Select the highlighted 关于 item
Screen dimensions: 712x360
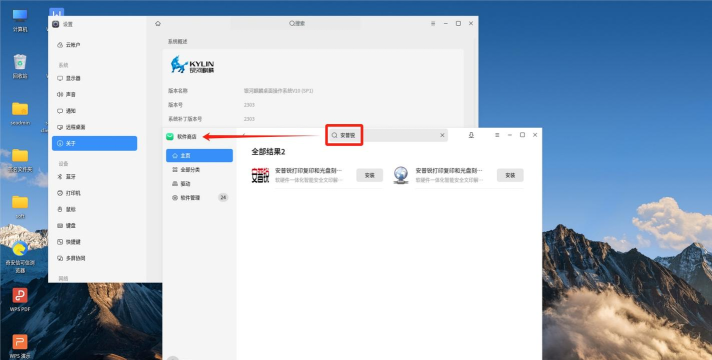click(94, 143)
